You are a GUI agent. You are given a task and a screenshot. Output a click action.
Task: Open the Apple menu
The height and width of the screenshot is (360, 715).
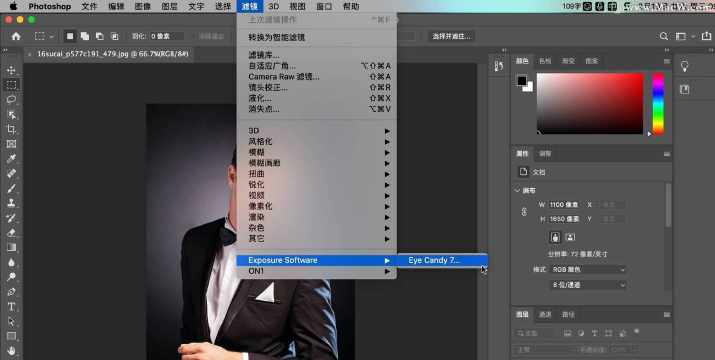click(13, 6)
